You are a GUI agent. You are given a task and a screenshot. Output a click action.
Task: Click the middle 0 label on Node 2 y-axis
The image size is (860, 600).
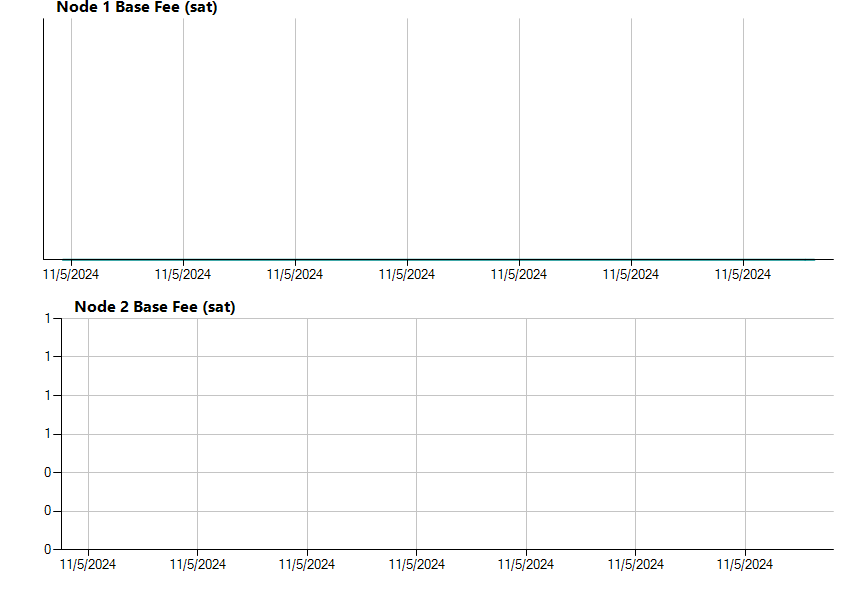pyautogui.click(x=49, y=510)
